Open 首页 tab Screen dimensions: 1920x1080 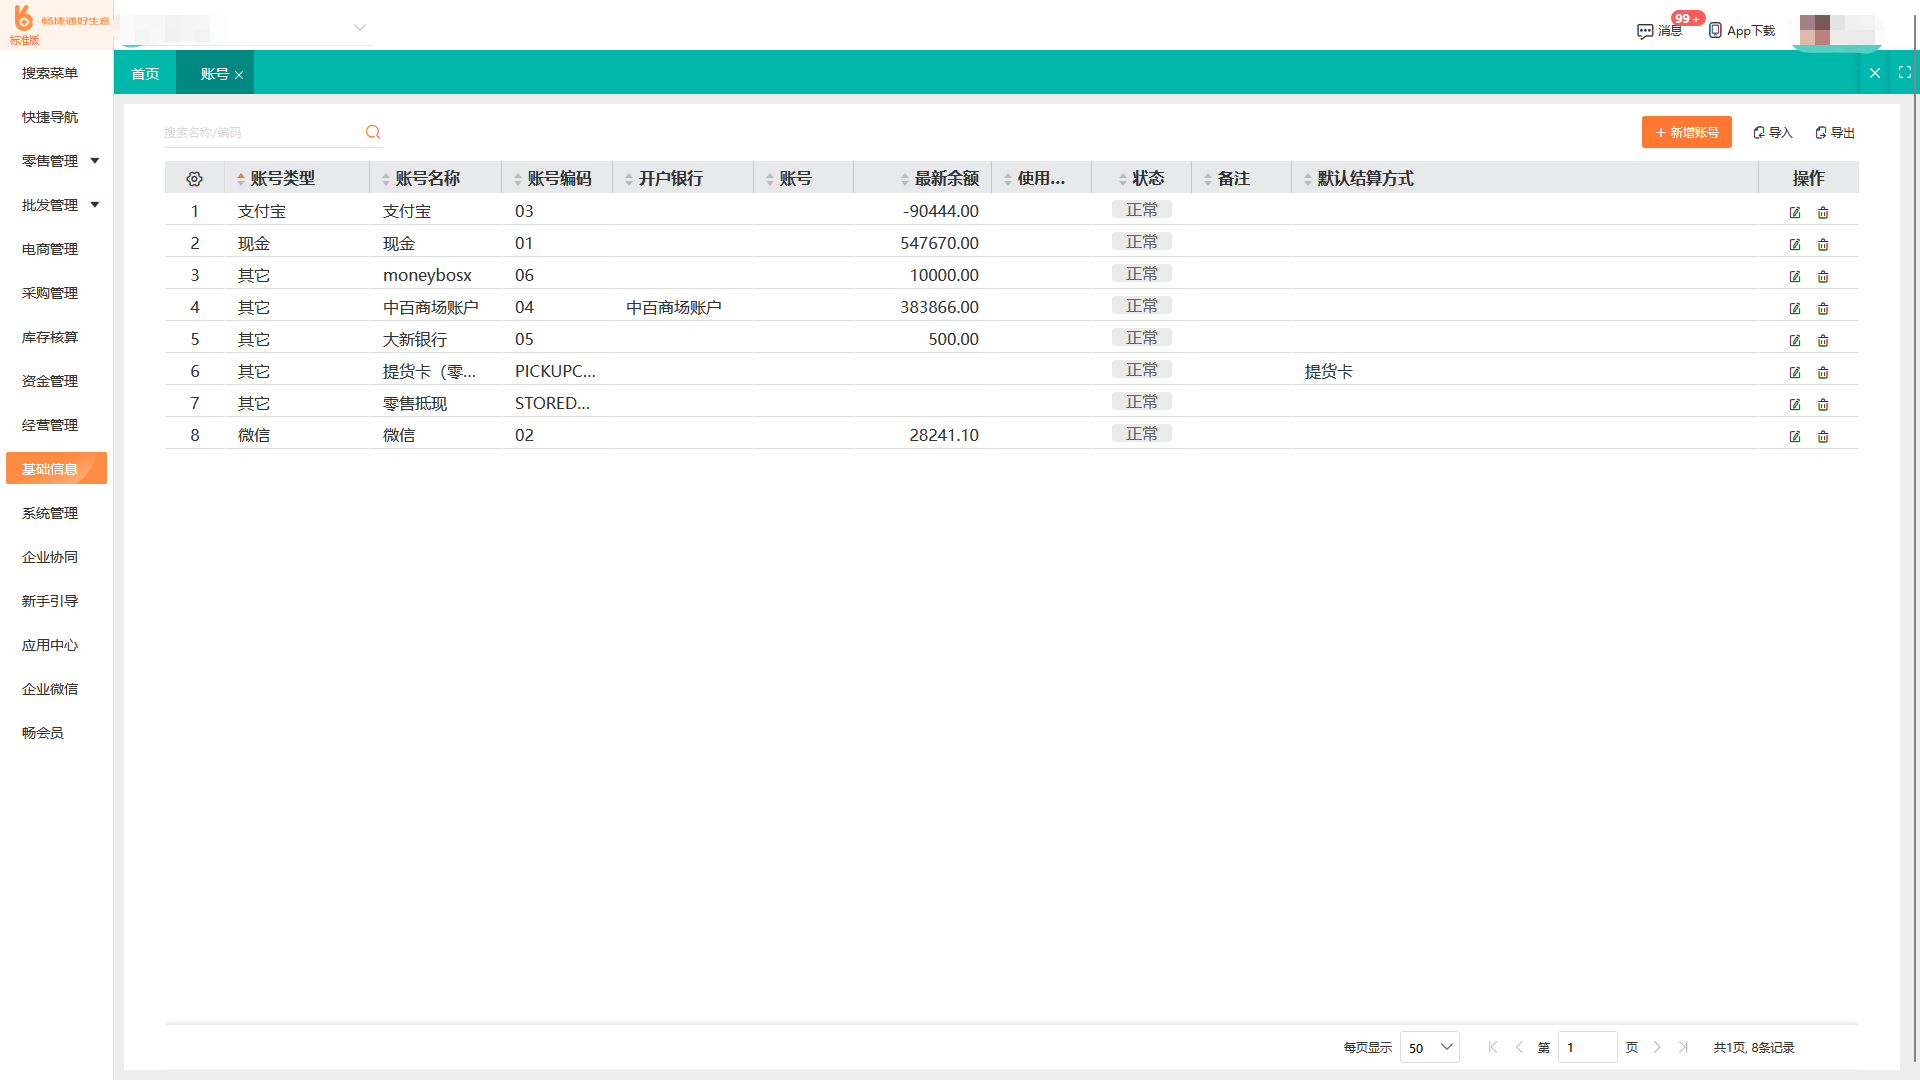tap(145, 74)
